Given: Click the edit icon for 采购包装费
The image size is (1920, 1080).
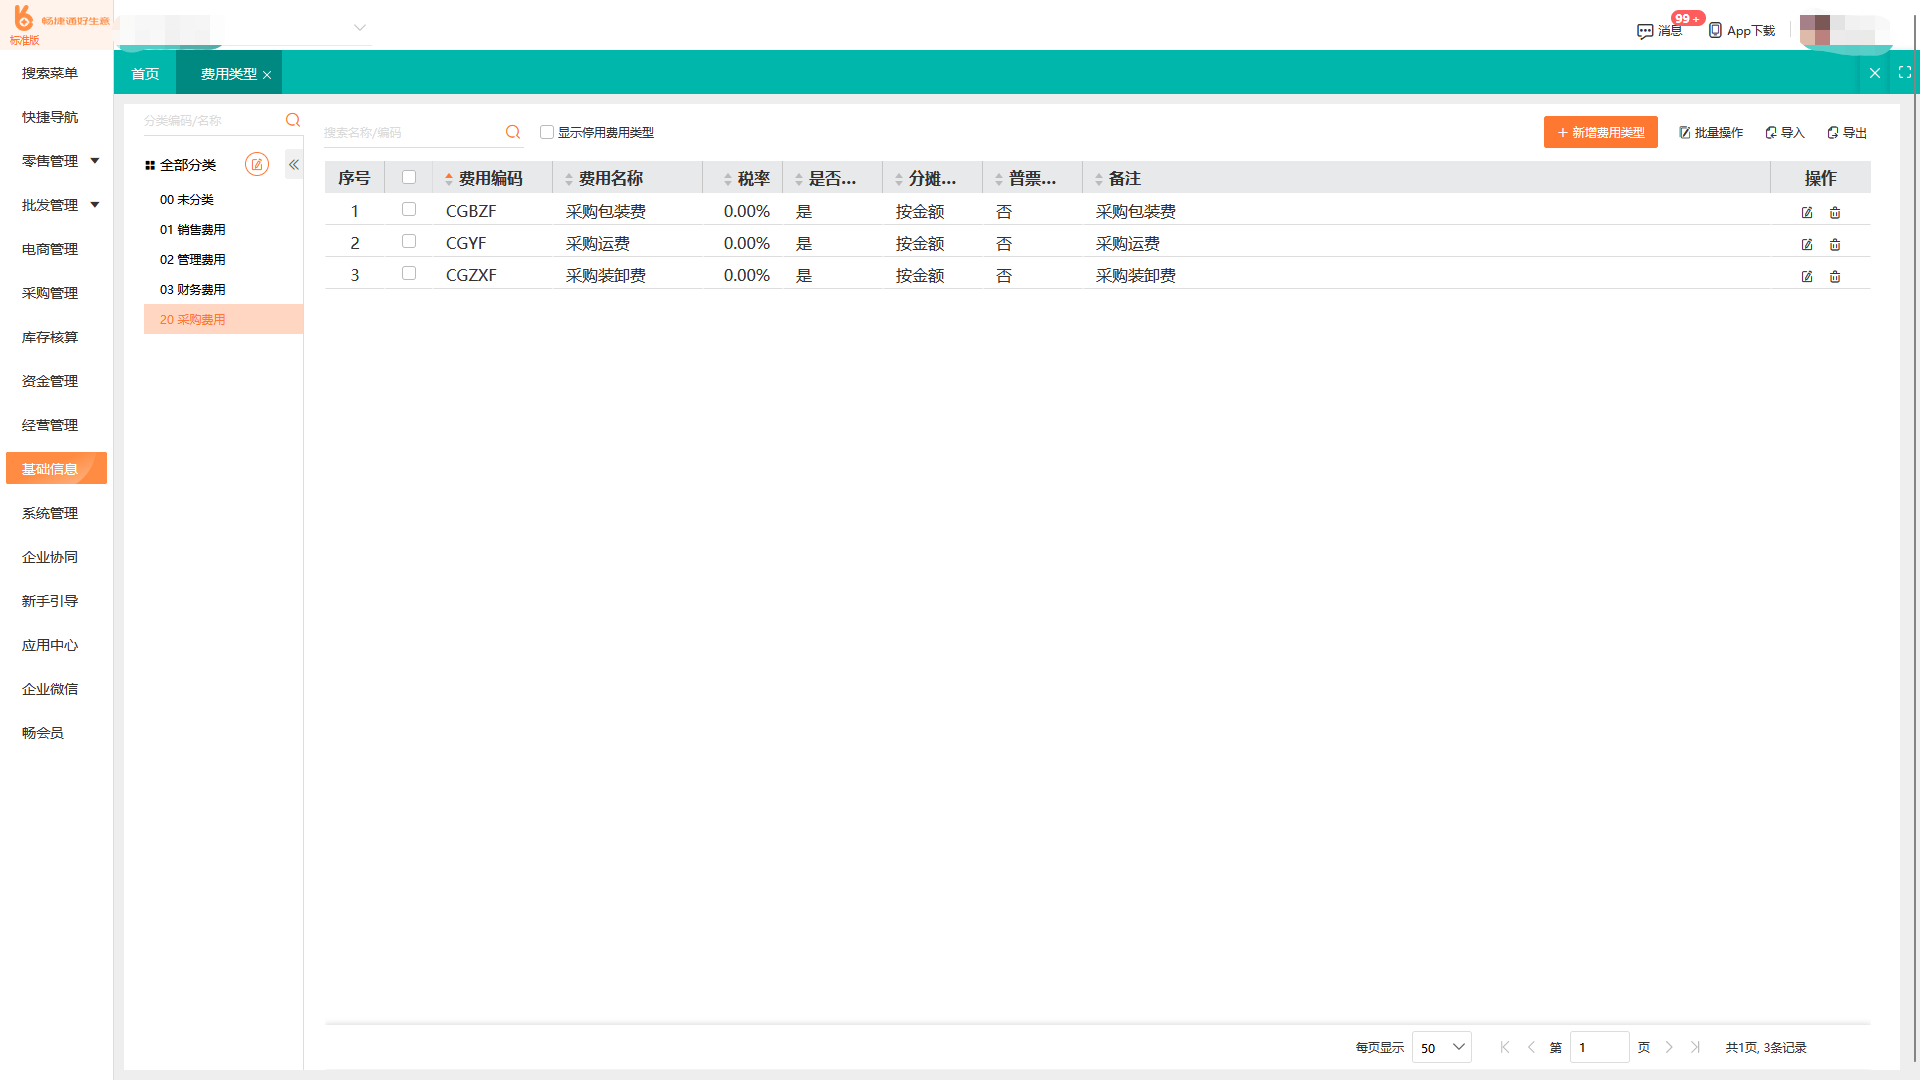Looking at the screenshot, I should click(x=1807, y=211).
